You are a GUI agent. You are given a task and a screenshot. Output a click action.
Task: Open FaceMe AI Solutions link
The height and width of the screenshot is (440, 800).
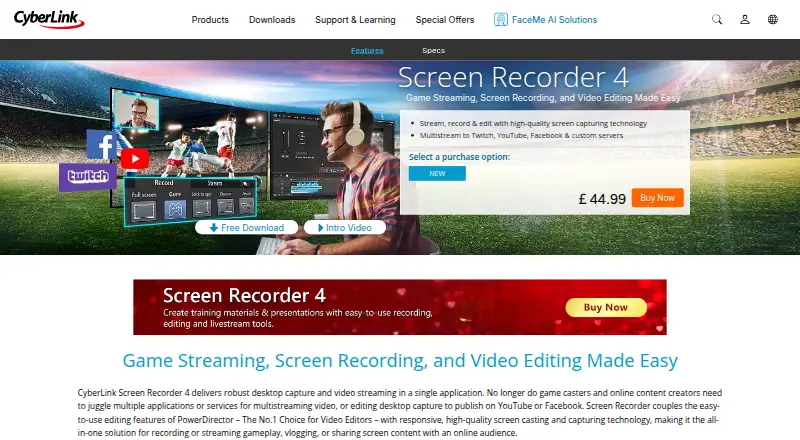[554, 19]
